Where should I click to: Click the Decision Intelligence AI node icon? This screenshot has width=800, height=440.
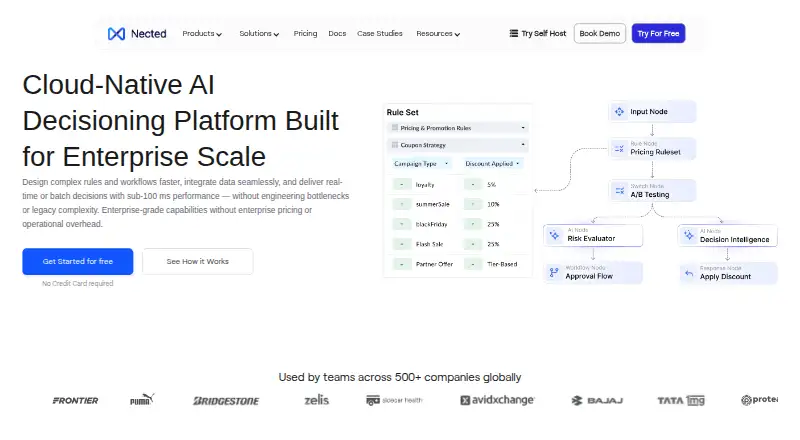click(x=689, y=235)
